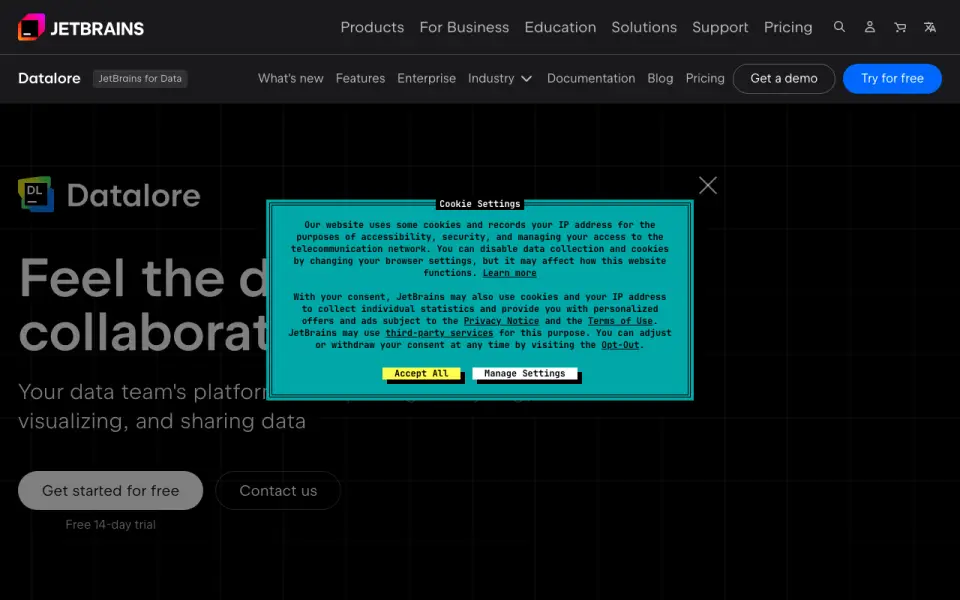Click the JetBrains for Data badge

tap(140, 78)
